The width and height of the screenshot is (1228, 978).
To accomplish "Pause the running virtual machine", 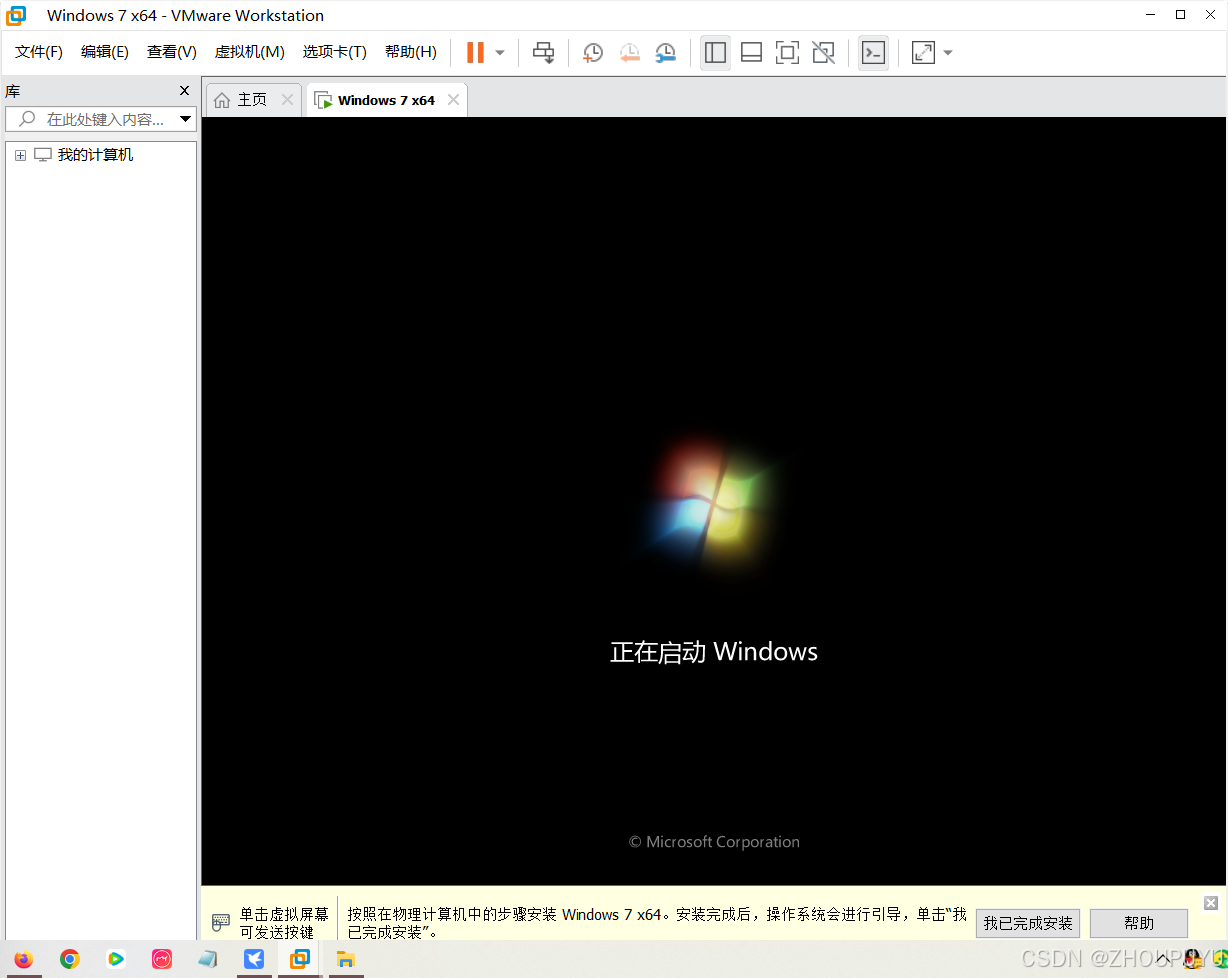I will (x=476, y=52).
